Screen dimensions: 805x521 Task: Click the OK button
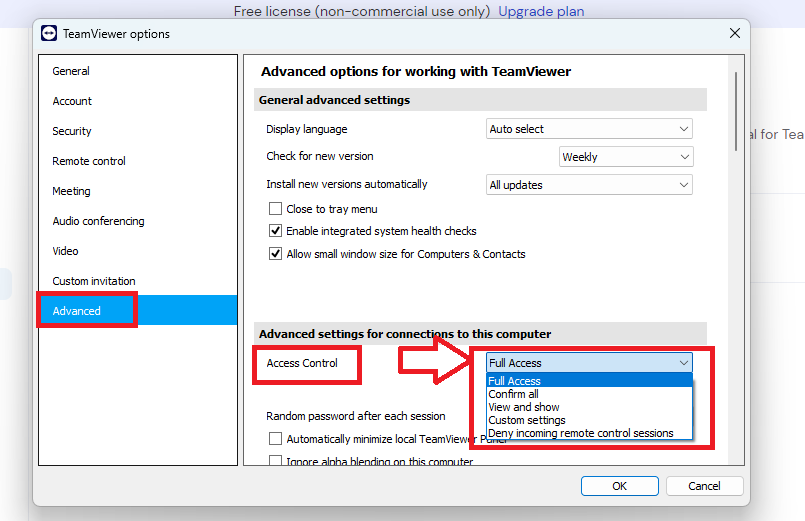pos(620,486)
